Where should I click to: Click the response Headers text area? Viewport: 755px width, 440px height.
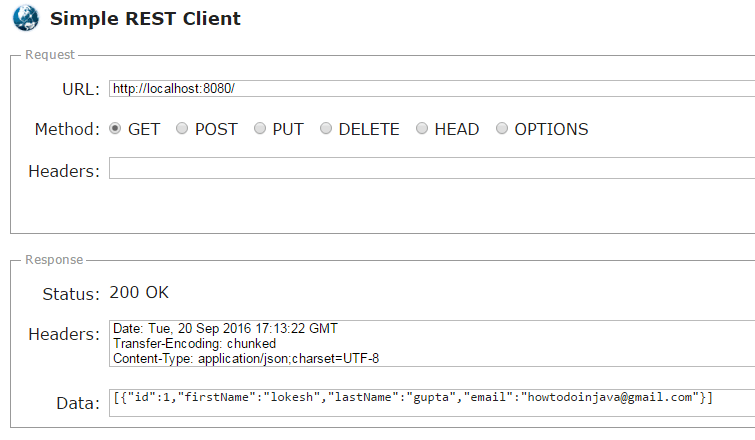[x=430, y=343]
